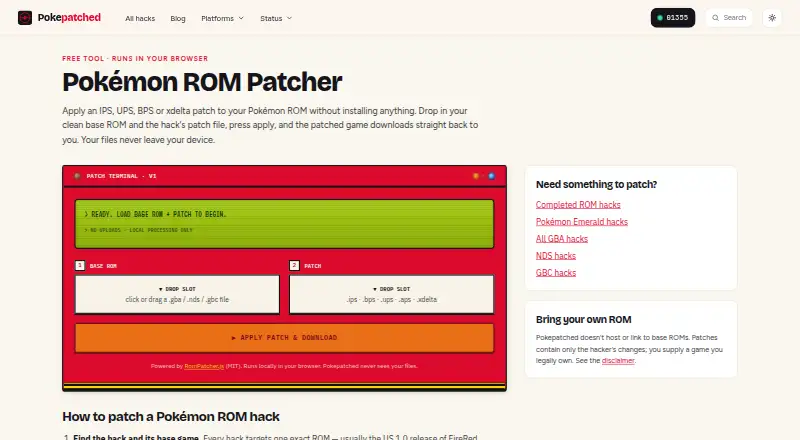Expand the Platforms dropdown menu
The width and height of the screenshot is (800, 440).
coord(222,18)
